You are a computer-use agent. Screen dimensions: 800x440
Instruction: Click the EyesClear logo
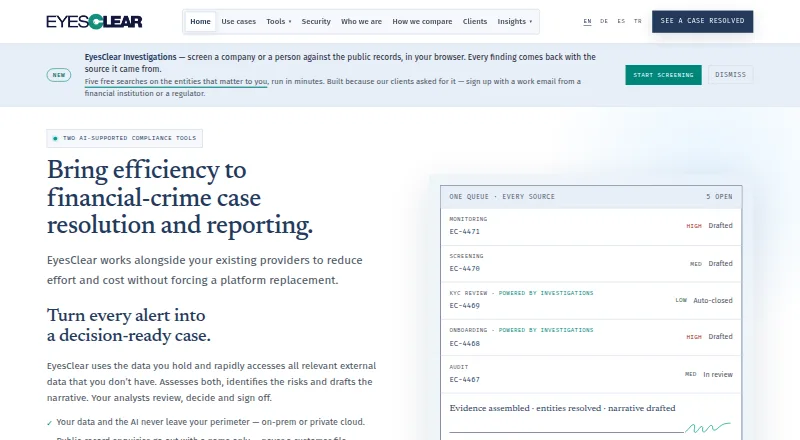(x=94, y=21)
